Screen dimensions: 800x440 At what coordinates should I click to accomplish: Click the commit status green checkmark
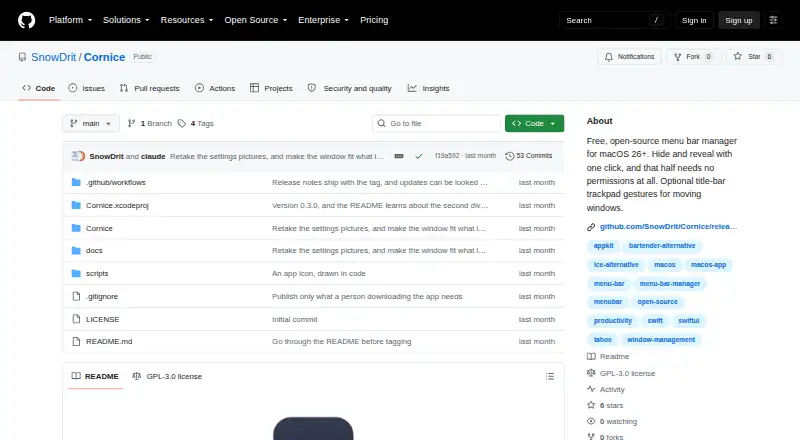[418, 156]
